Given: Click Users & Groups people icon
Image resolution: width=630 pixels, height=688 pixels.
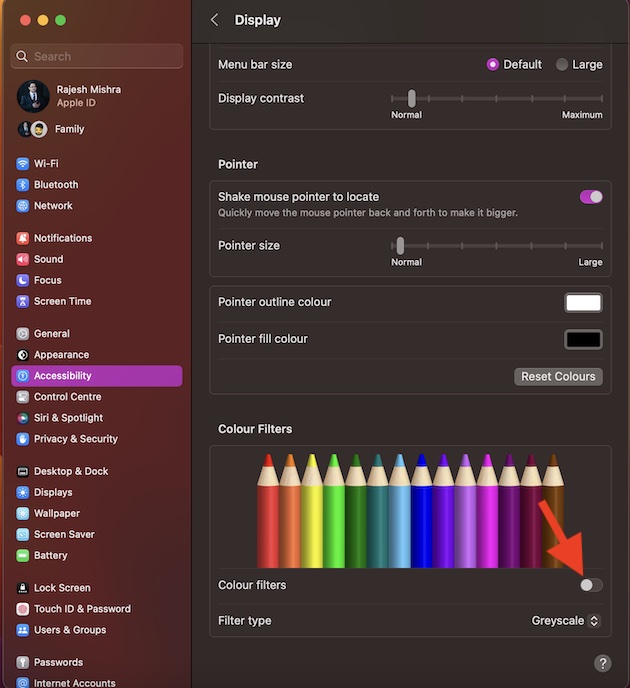Looking at the screenshot, I should click(23, 631).
